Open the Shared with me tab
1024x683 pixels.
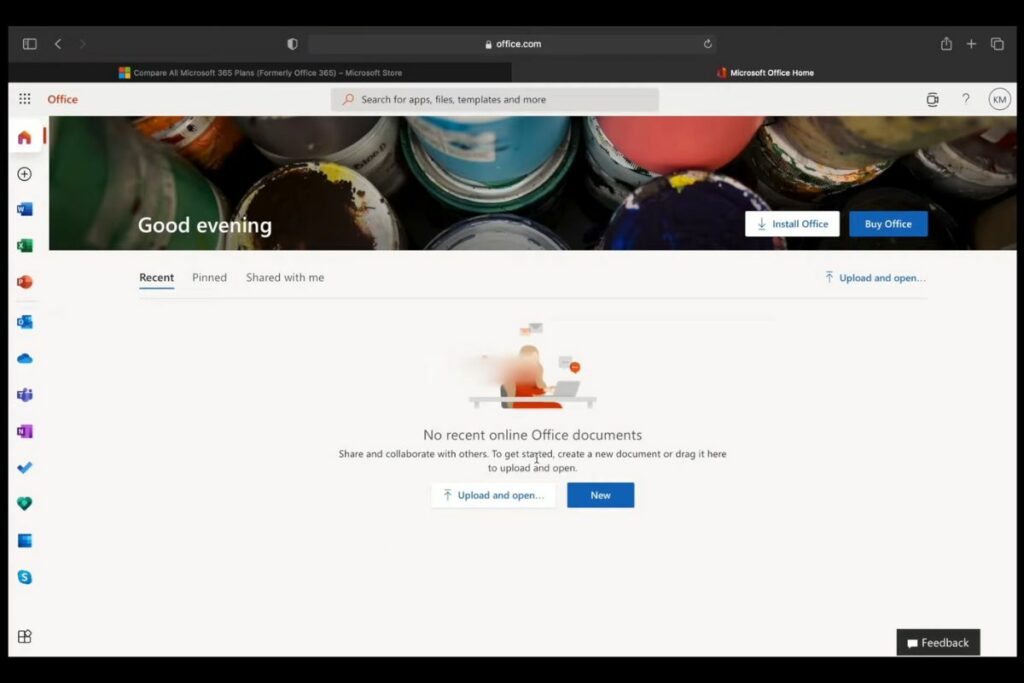point(285,278)
